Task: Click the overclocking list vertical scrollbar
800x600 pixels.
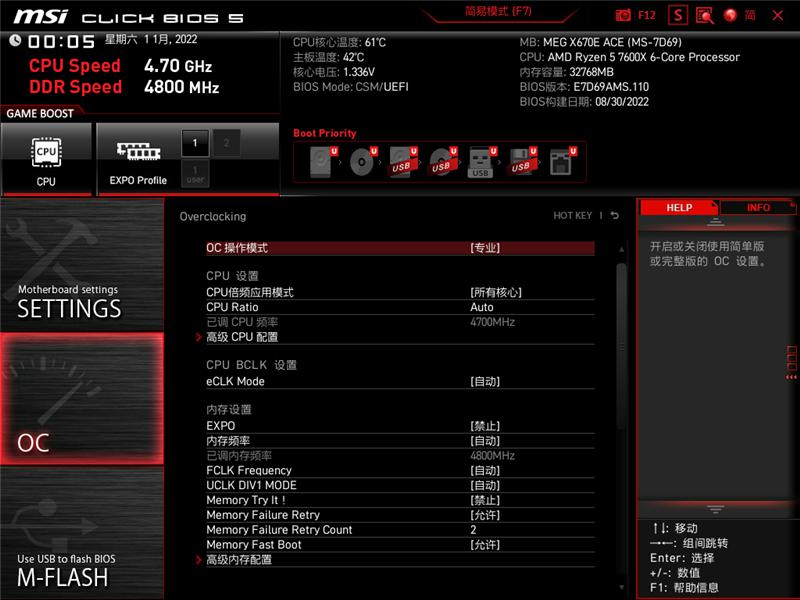Action: [x=621, y=400]
